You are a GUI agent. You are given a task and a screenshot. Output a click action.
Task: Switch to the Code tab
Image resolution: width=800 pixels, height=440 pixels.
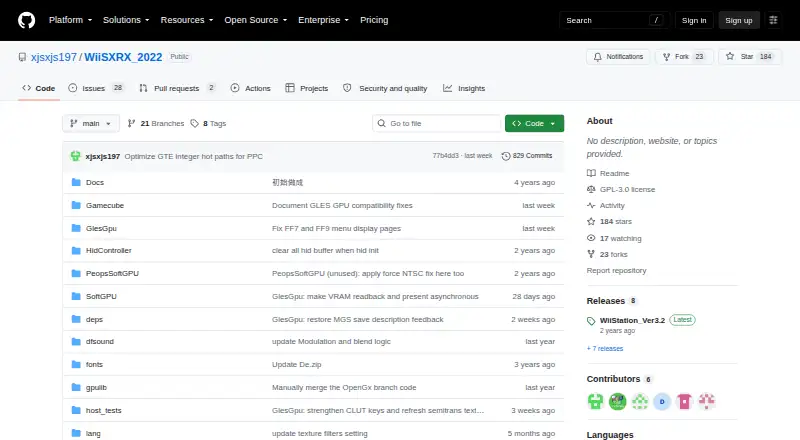point(39,88)
